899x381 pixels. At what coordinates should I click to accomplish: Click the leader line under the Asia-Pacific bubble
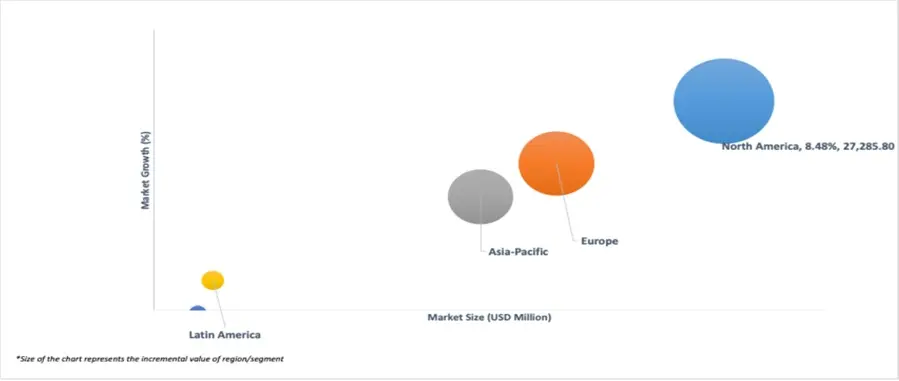coord(480,223)
